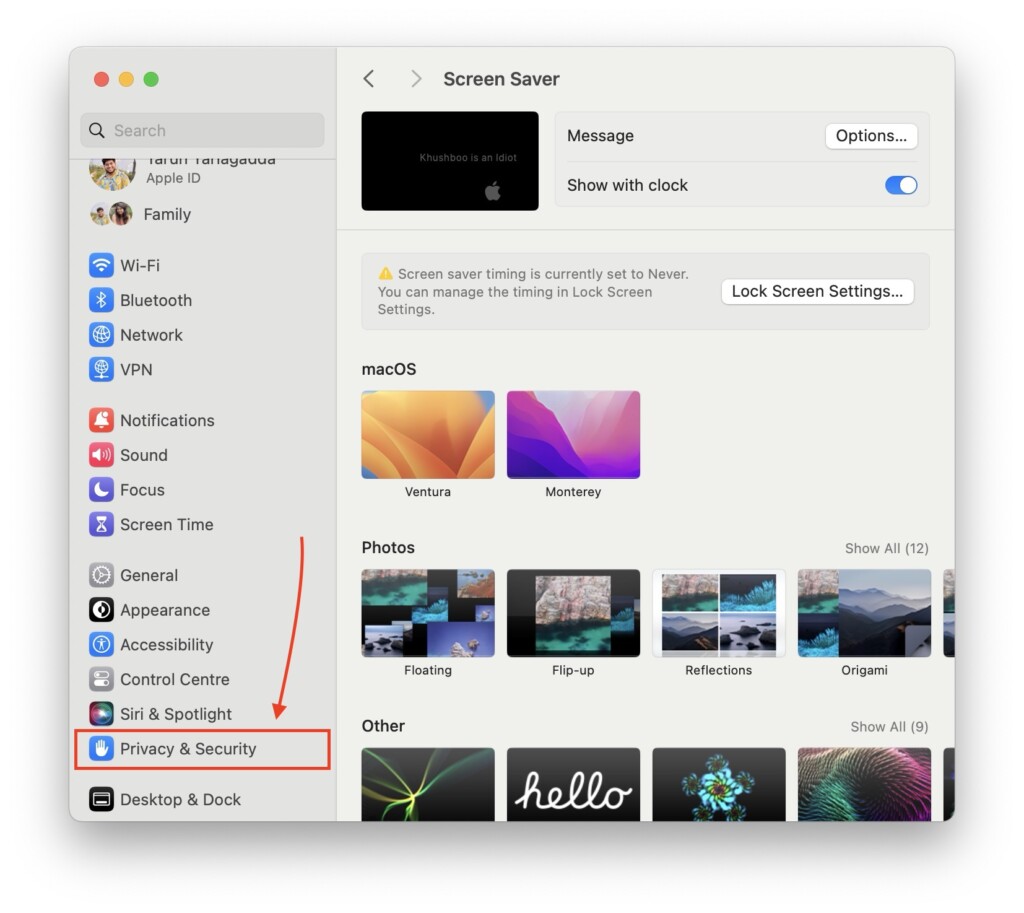Click the Apple ID profile picture

point(112,174)
